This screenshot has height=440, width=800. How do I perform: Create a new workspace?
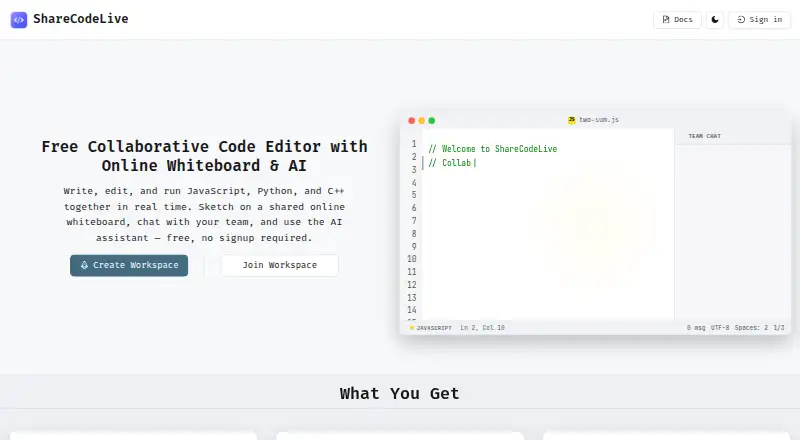pyautogui.click(x=129, y=265)
